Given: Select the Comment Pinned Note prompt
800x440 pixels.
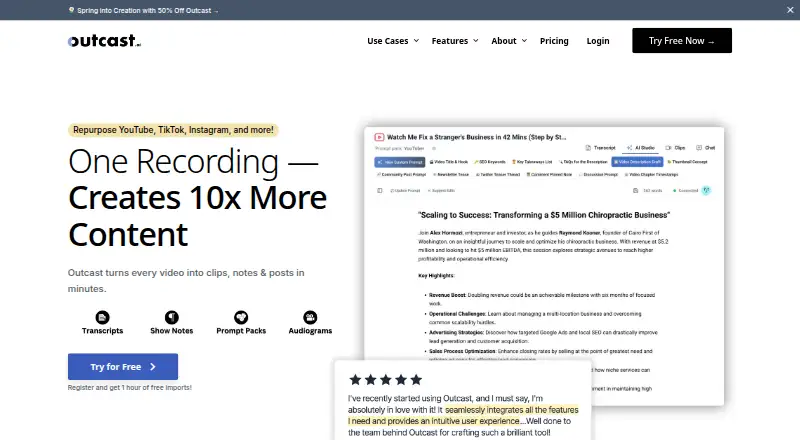Looking at the screenshot, I should point(549,175).
